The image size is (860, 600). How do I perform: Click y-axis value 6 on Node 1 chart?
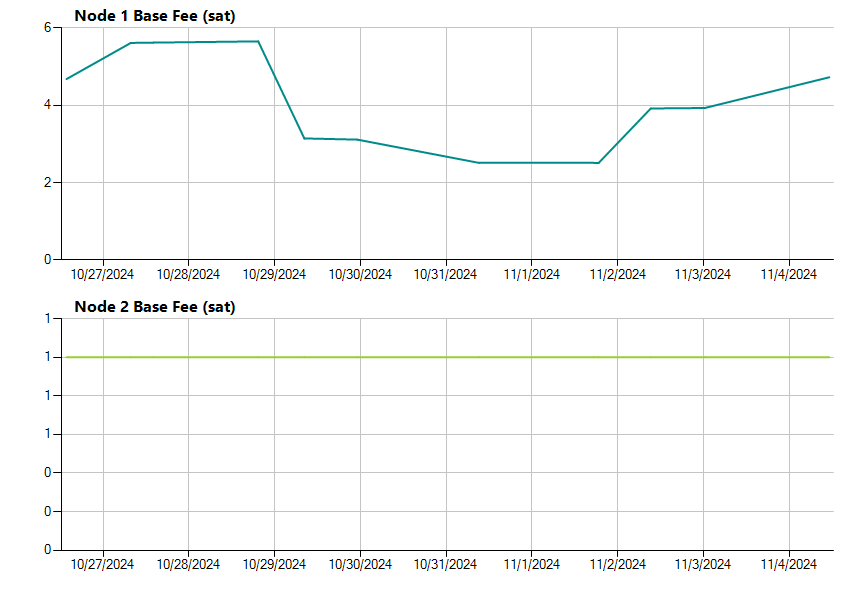click(46, 27)
